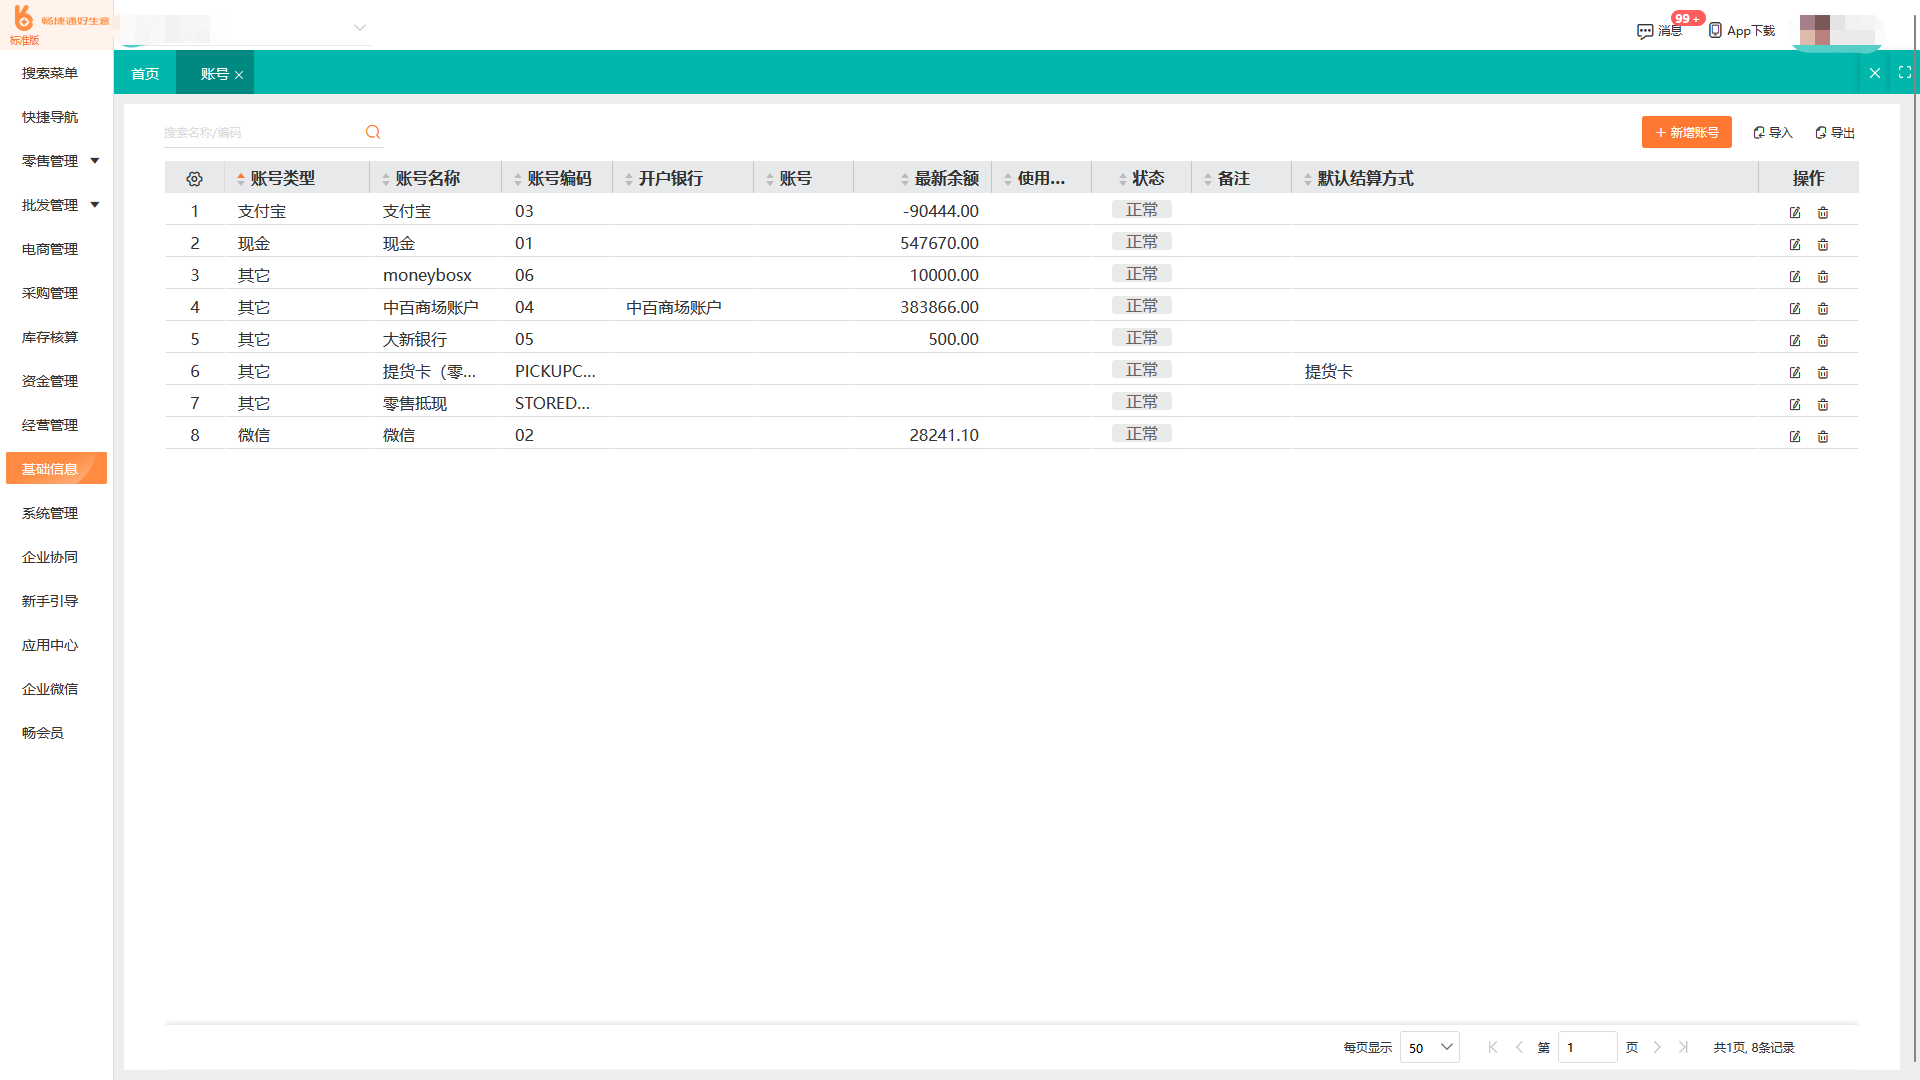
Task: Click the edit icon for 支付宝 account
Action: coord(1795,212)
